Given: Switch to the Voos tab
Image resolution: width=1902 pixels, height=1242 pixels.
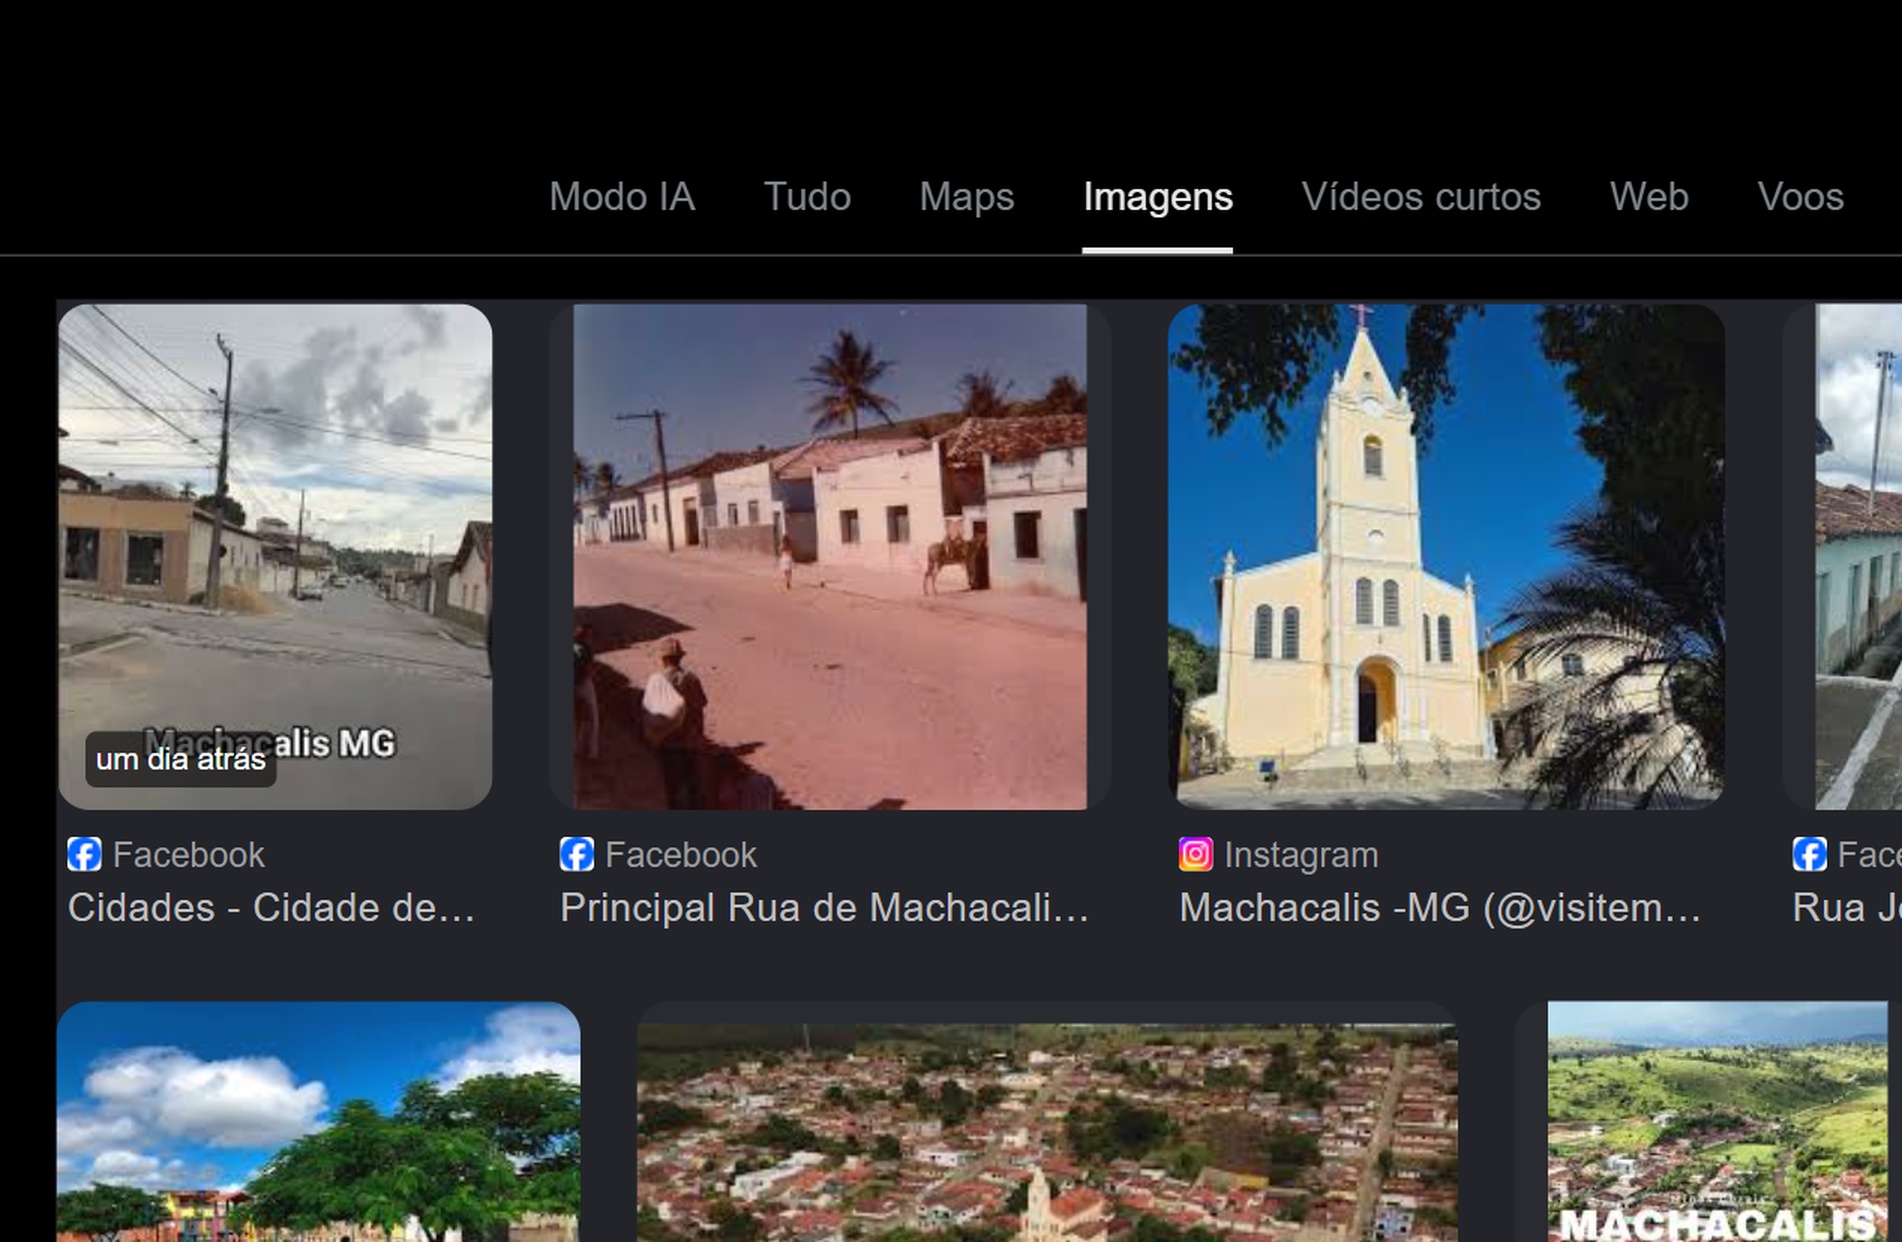Looking at the screenshot, I should (x=1800, y=197).
